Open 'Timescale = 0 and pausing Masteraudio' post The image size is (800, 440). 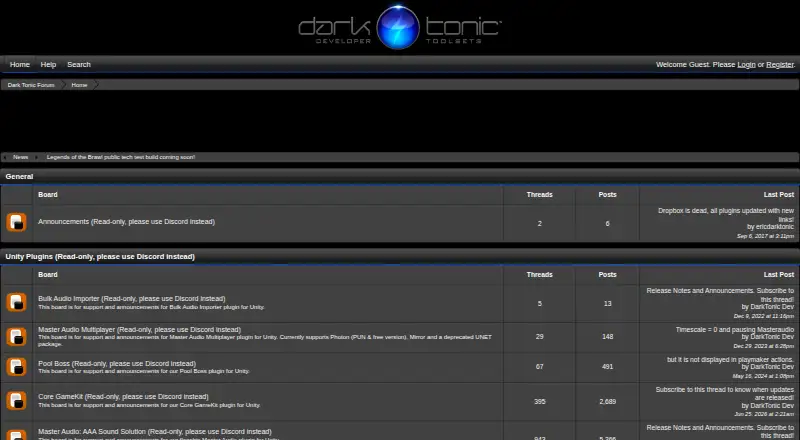point(735,330)
